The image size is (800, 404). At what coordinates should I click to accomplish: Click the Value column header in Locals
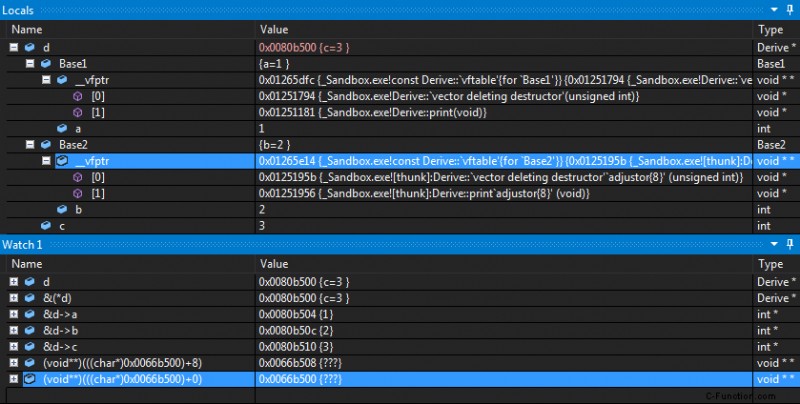click(274, 30)
